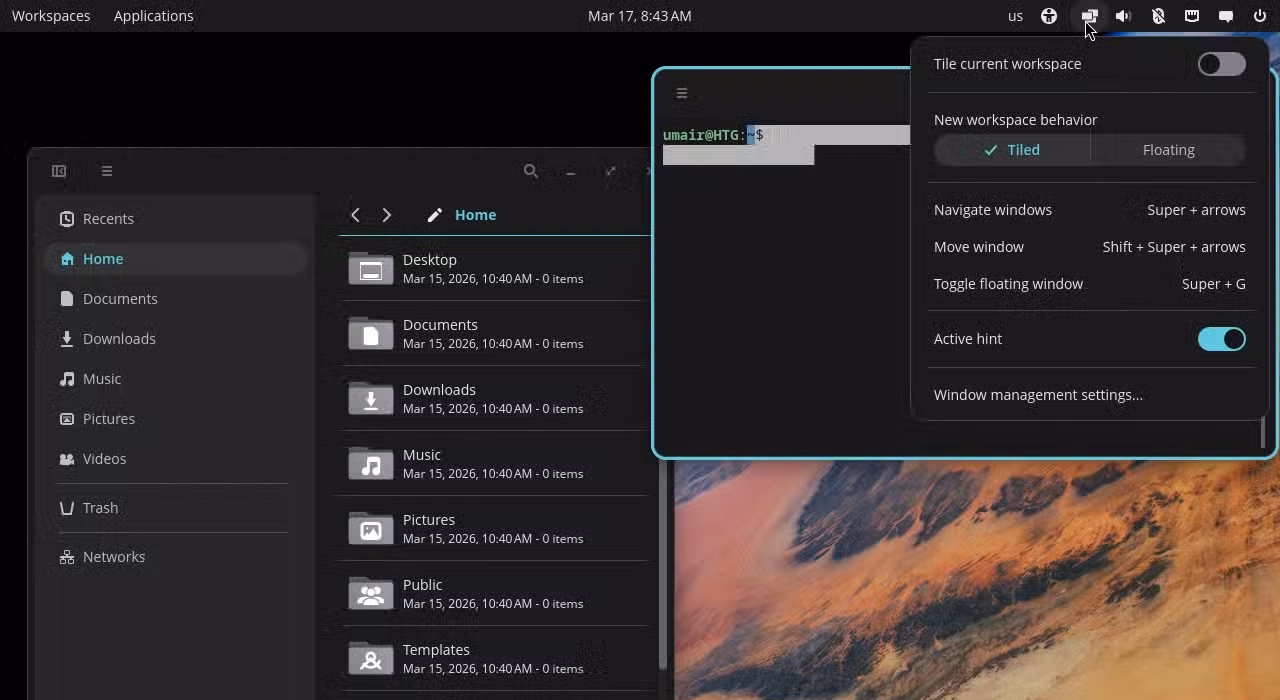1280x700 pixels.
Task: Click the Move window label
Action: click(x=979, y=247)
